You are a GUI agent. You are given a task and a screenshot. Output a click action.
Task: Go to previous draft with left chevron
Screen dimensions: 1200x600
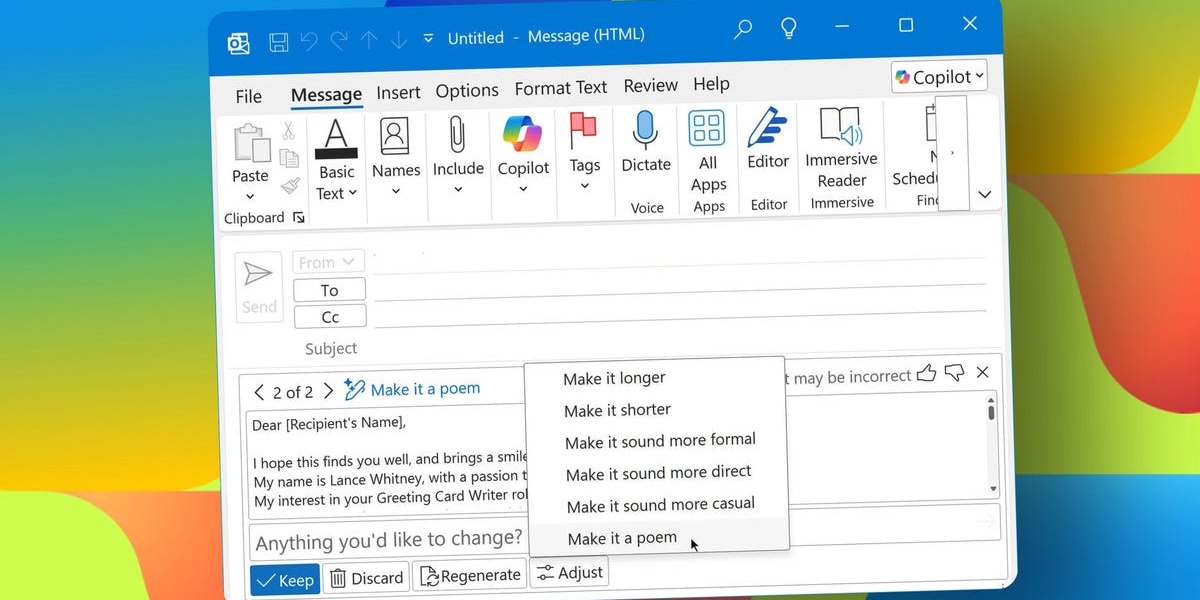[x=259, y=392]
